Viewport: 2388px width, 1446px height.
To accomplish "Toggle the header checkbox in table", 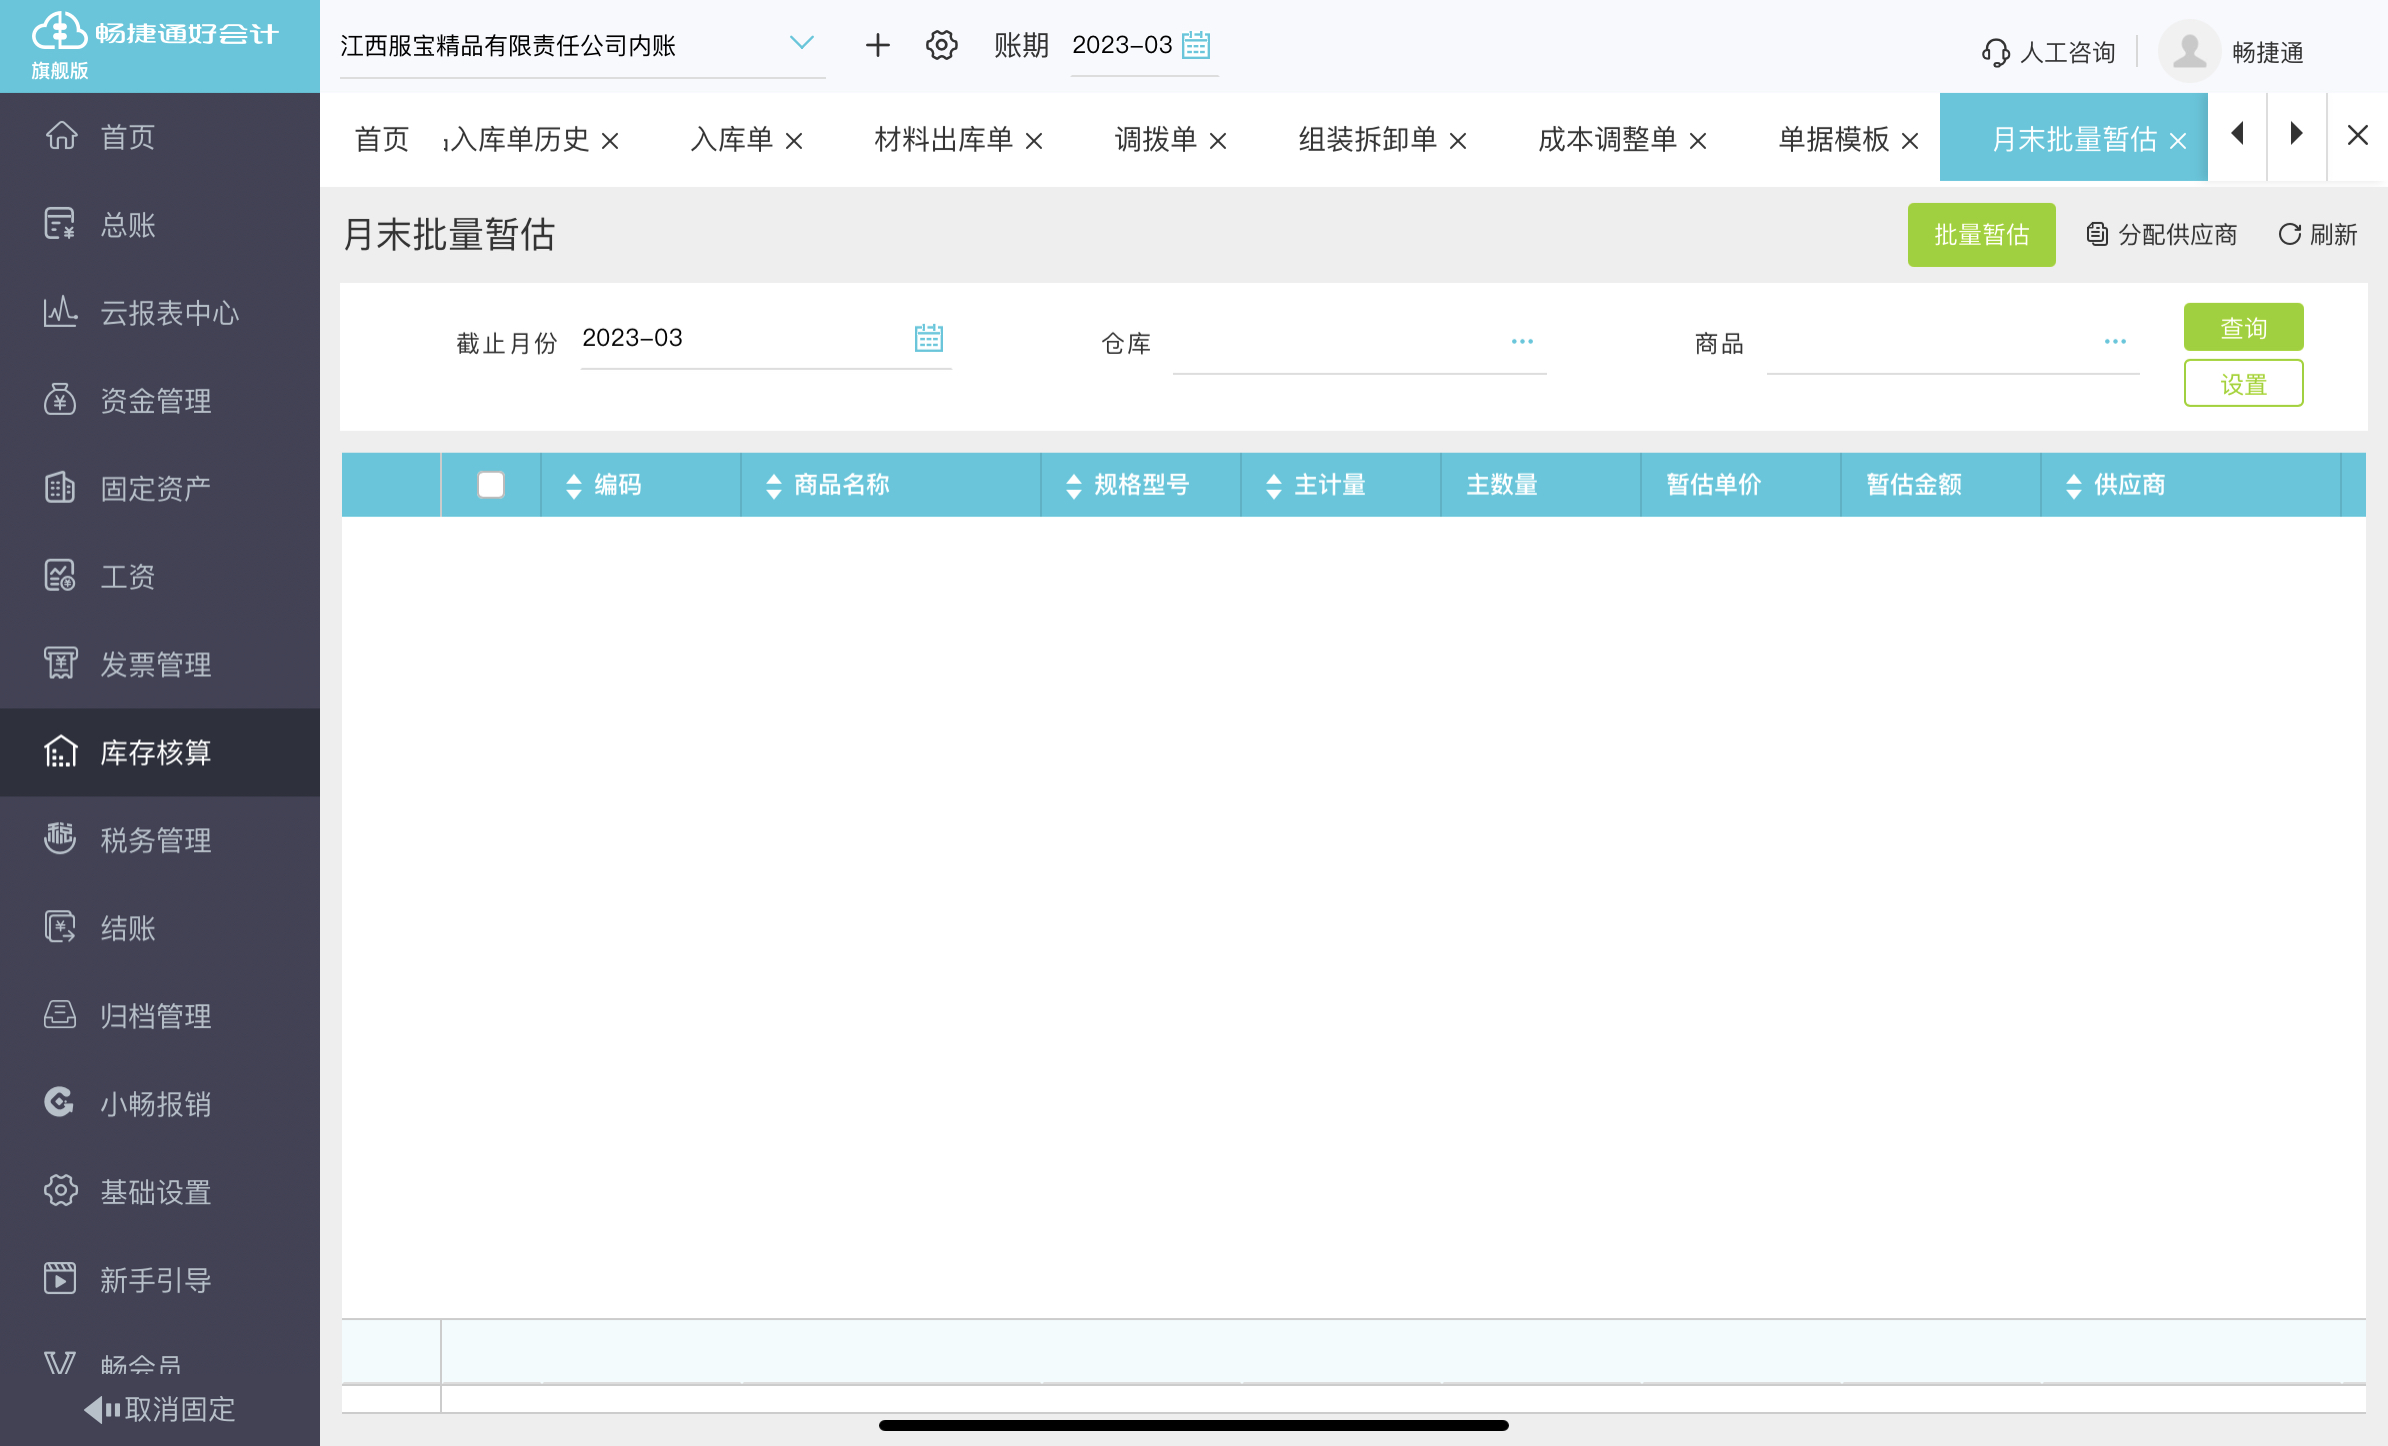I will click(x=490, y=484).
